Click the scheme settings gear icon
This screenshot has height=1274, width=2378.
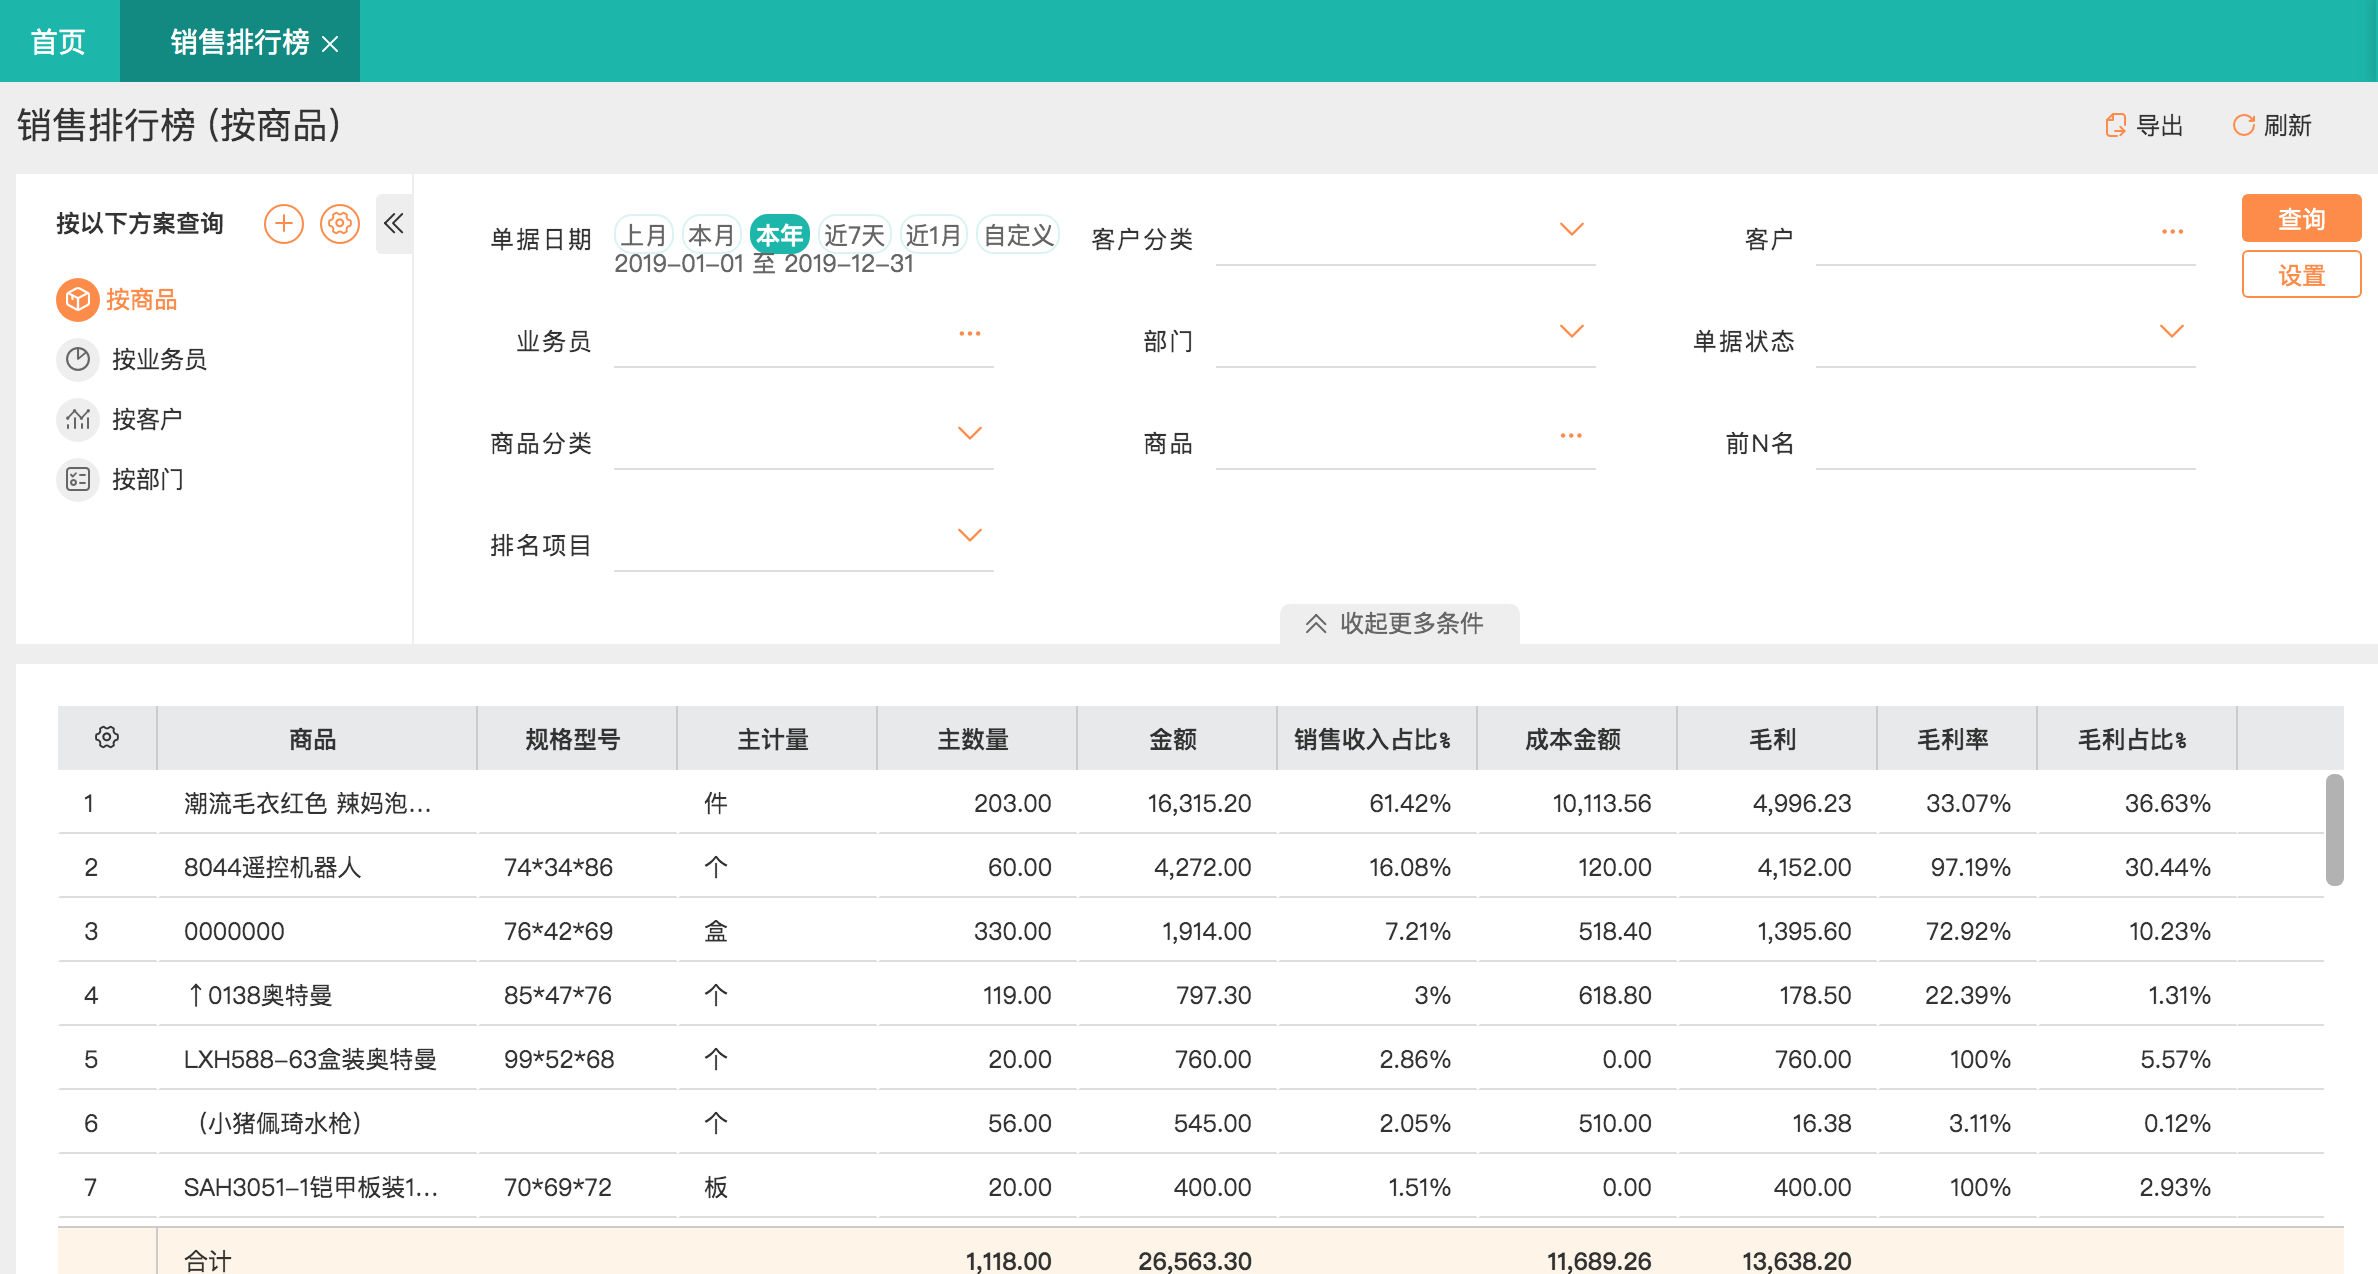[337, 222]
